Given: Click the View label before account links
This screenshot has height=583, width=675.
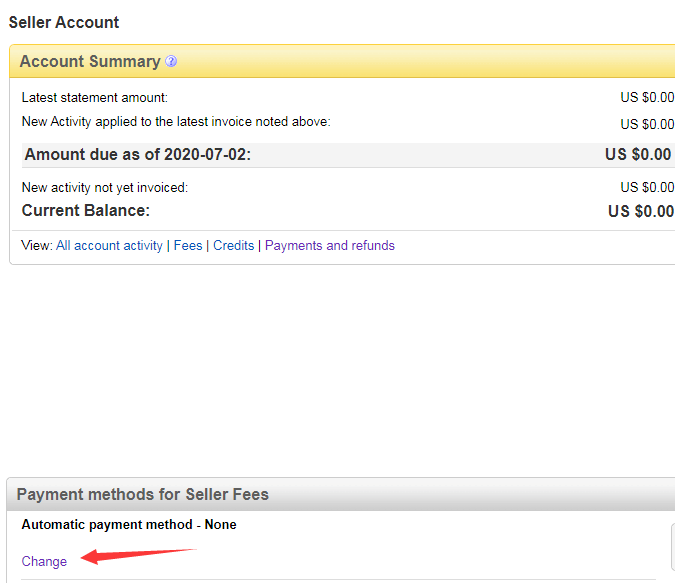Looking at the screenshot, I should [36, 245].
